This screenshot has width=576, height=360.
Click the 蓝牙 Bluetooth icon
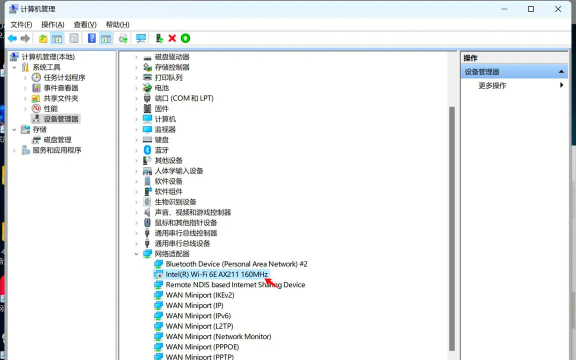[x=147, y=150]
